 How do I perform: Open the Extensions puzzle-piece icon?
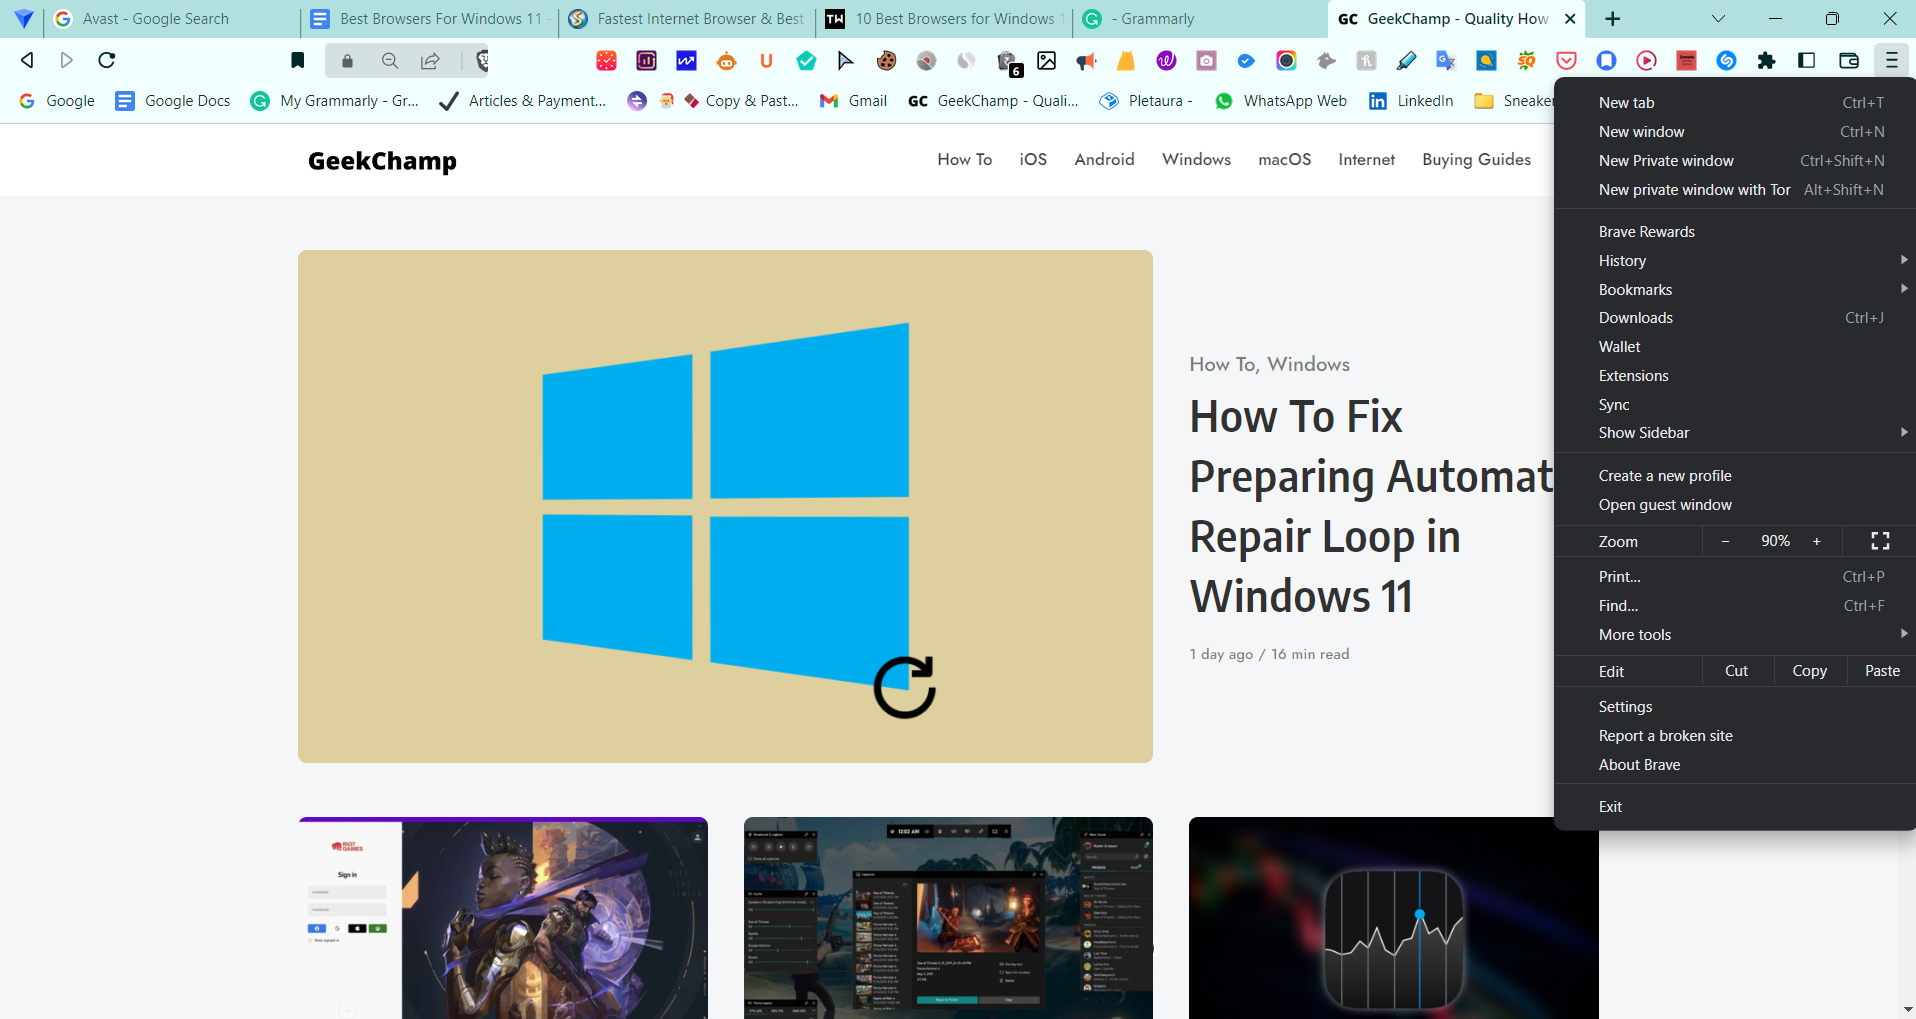tap(1767, 60)
